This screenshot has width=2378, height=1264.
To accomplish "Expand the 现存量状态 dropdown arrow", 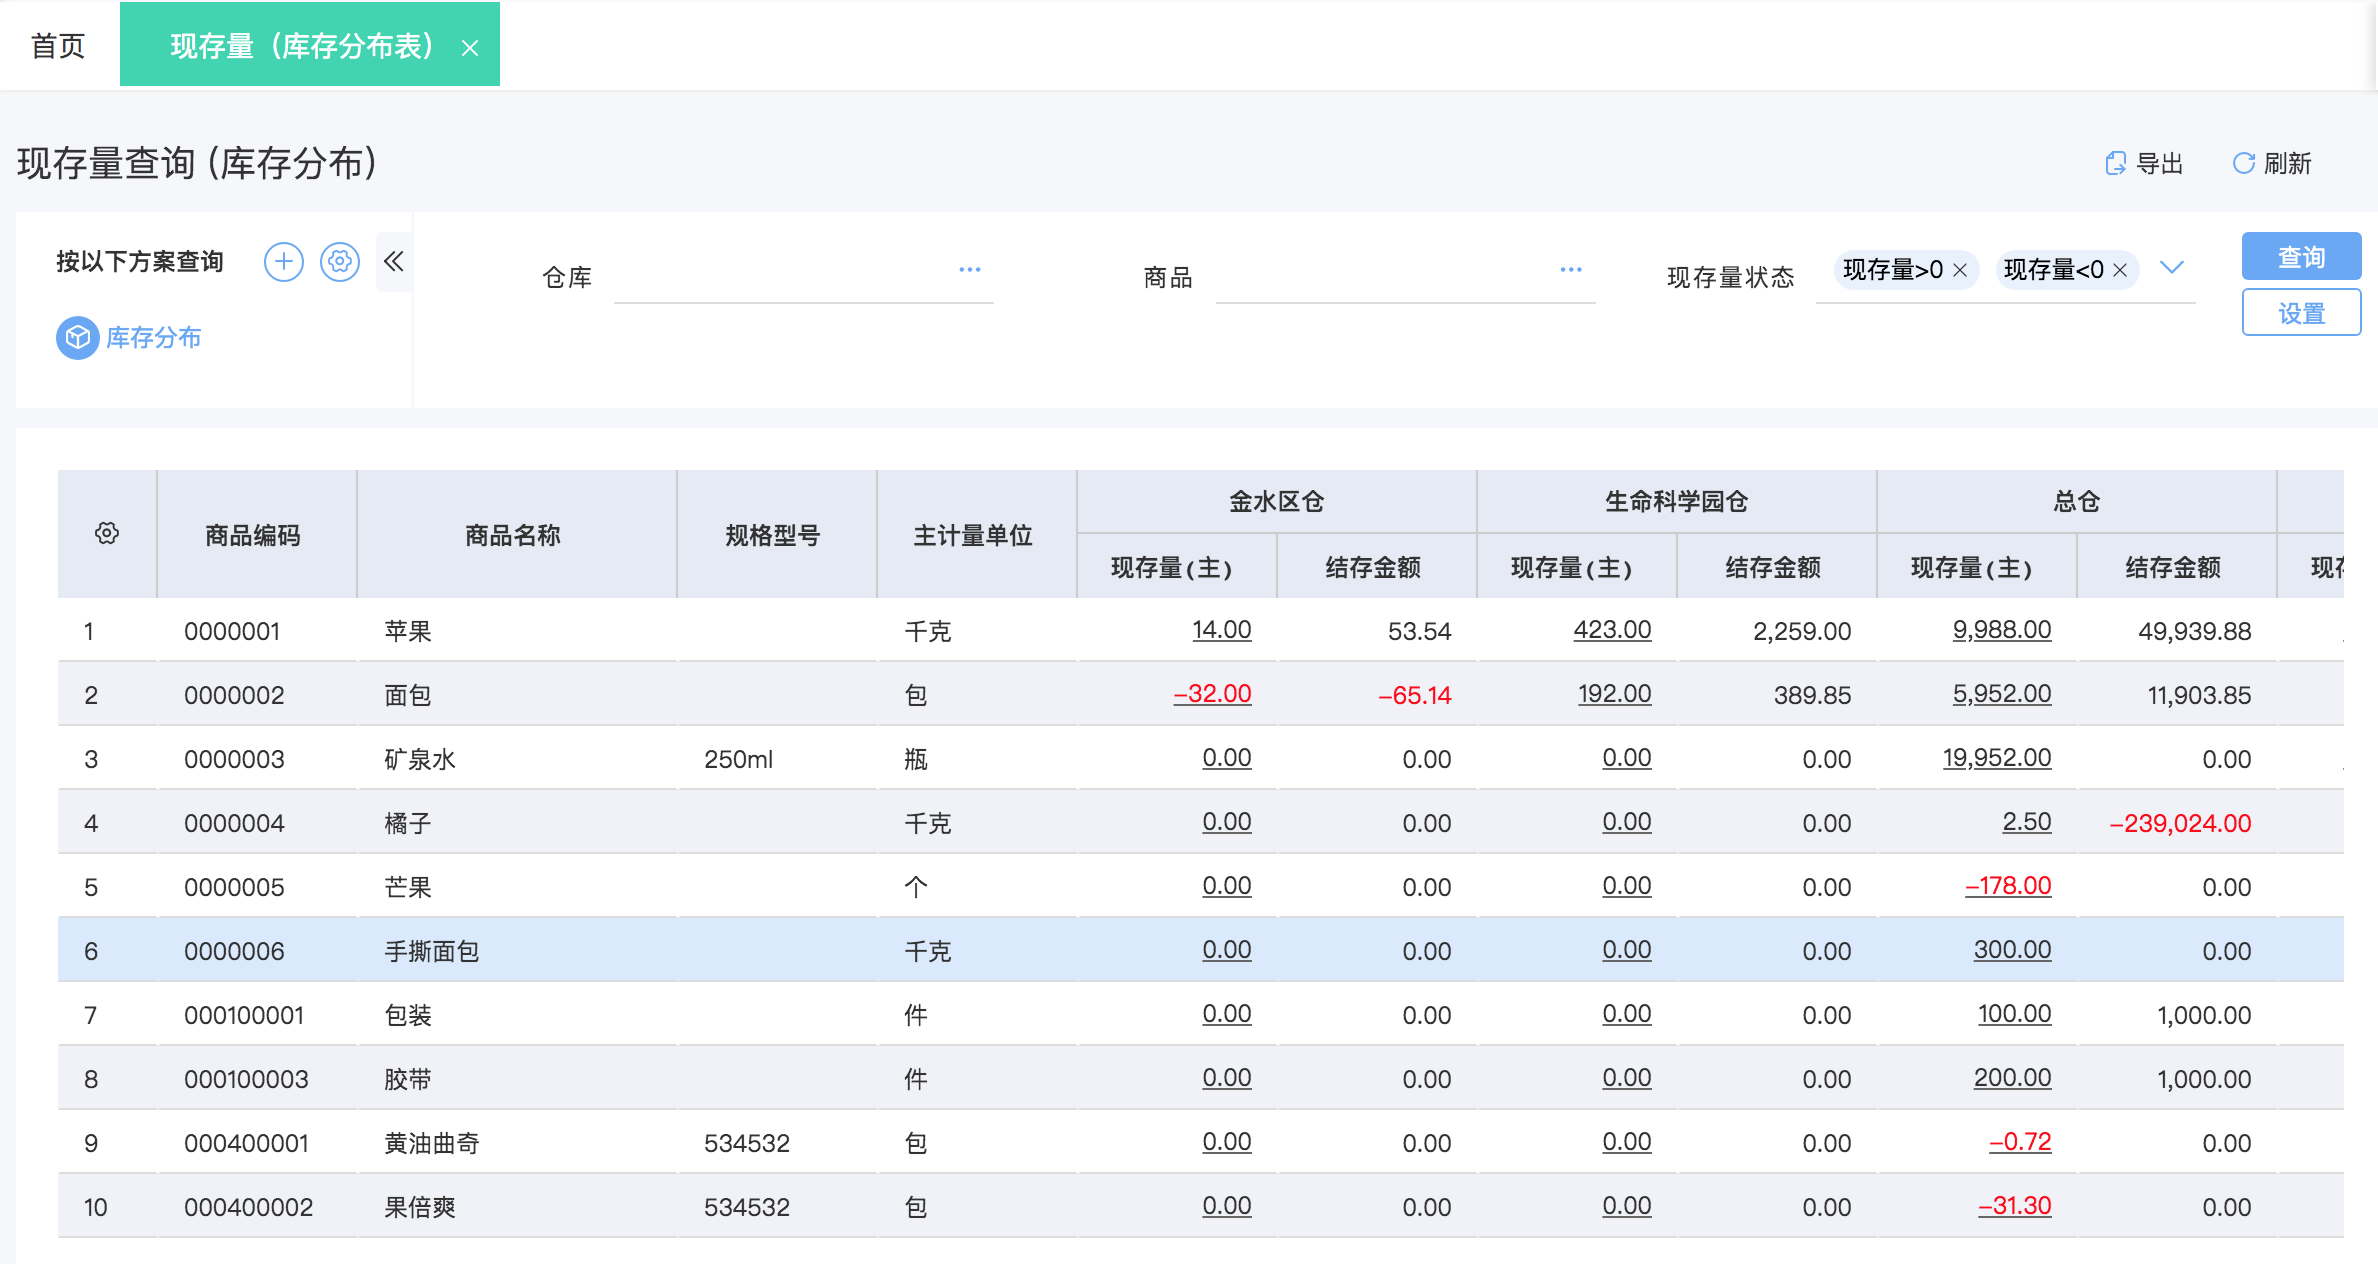I will (x=2177, y=267).
